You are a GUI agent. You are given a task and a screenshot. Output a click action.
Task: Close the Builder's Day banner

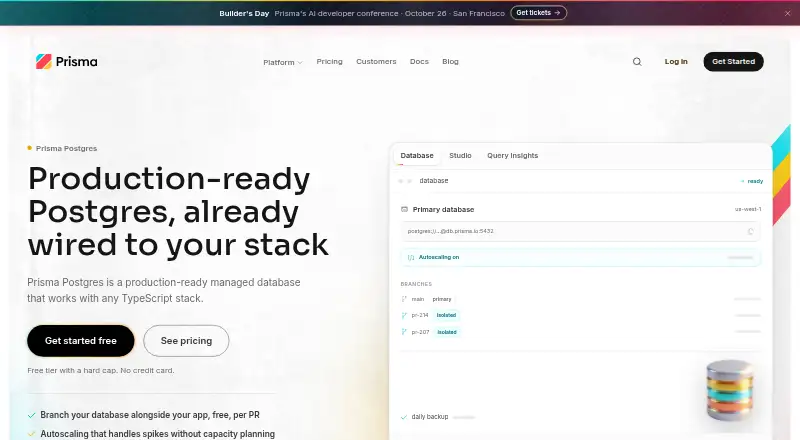[787, 13]
